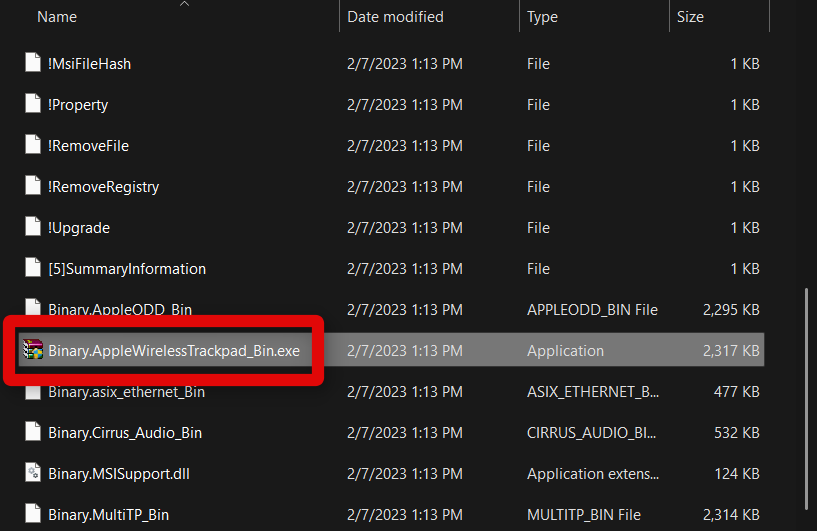Click the !RemoveRegistry file icon

[x=33, y=186]
